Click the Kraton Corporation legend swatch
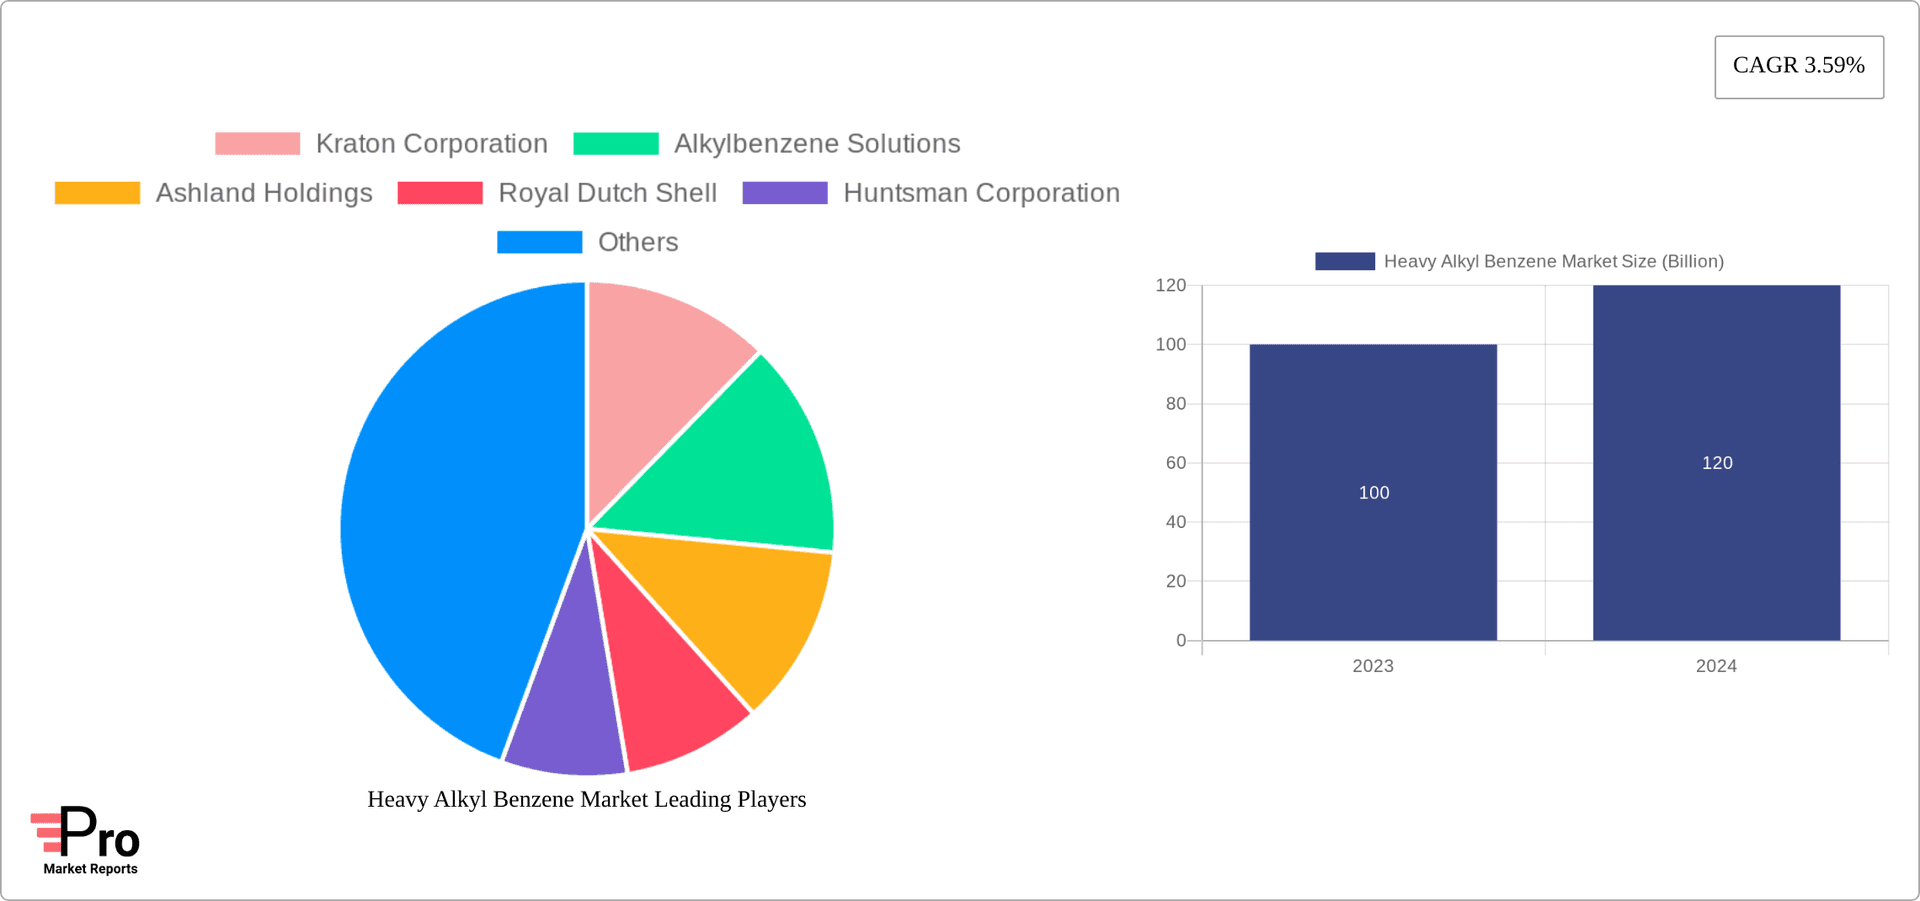 [x=256, y=143]
